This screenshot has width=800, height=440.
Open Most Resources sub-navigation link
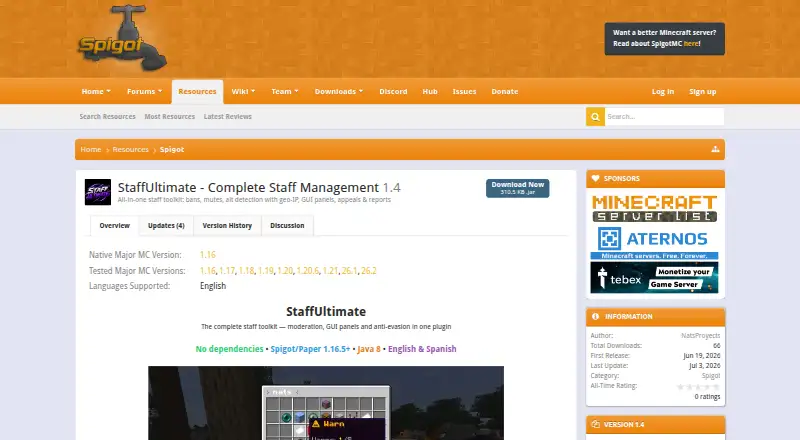[170, 117]
